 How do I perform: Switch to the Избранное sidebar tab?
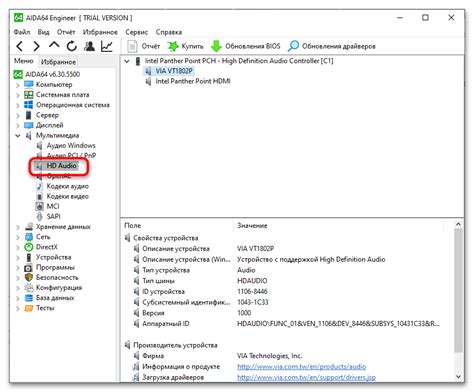coord(58,62)
